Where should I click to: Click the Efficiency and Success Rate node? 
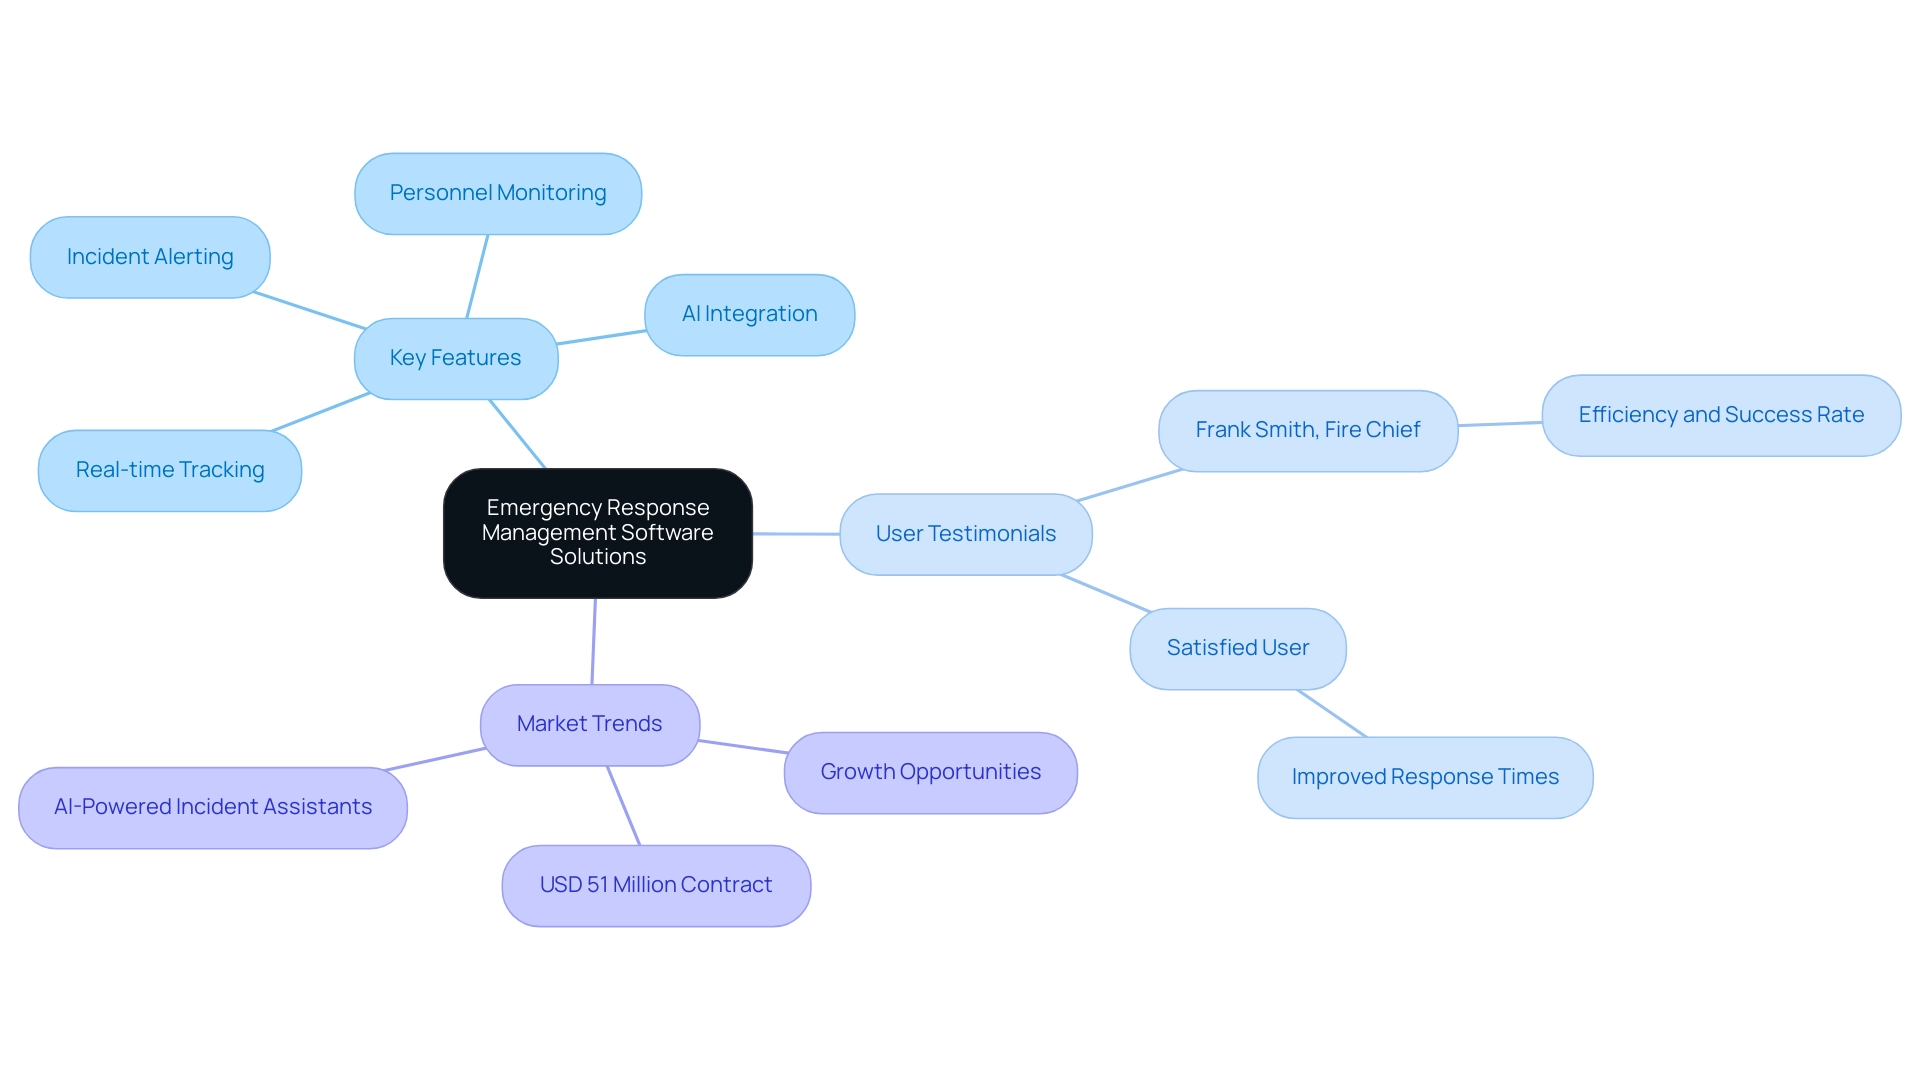pyautogui.click(x=1721, y=417)
